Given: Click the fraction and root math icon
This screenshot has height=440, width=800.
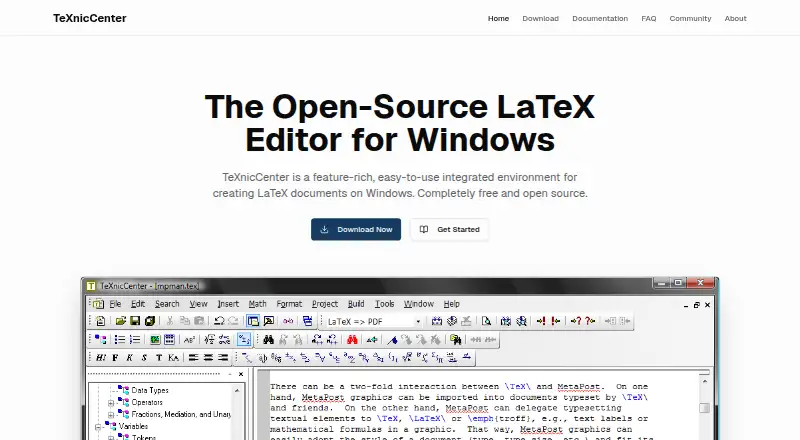Looking at the screenshot, I should coord(209,339).
